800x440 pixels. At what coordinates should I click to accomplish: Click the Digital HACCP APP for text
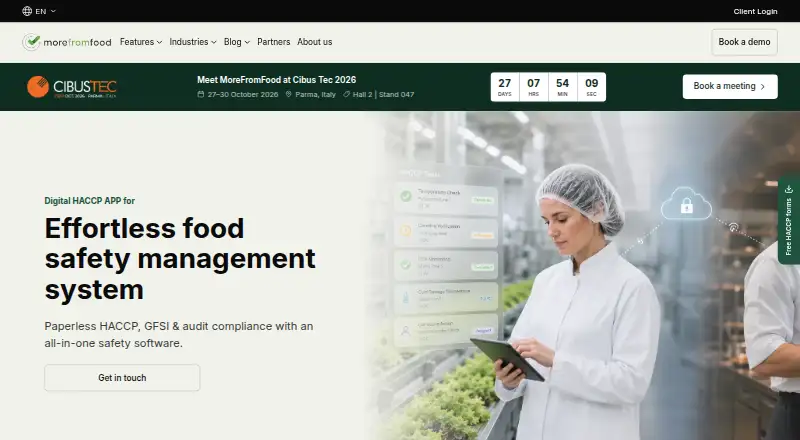coord(90,201)
